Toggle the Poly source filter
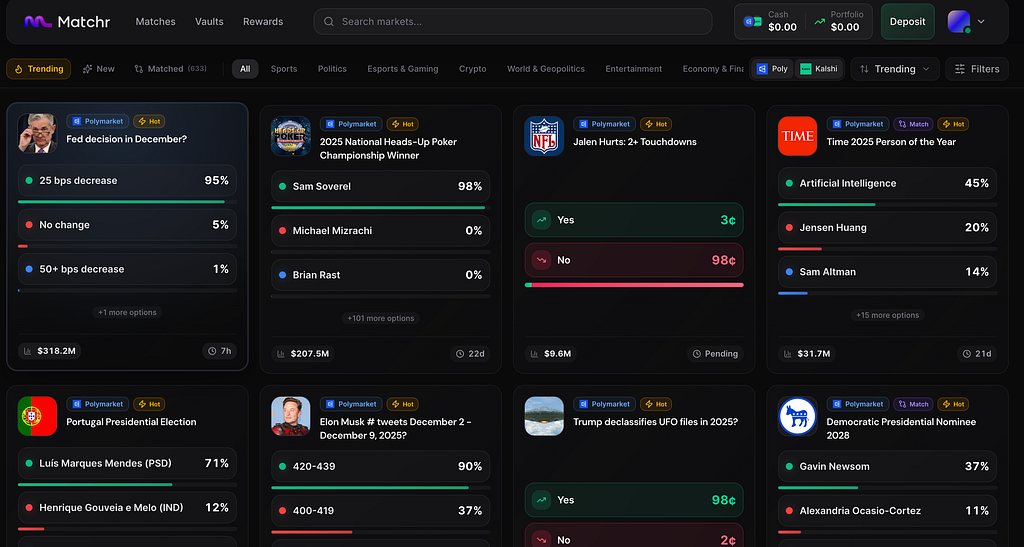1024x547 pixels. (x=772, y=69)
